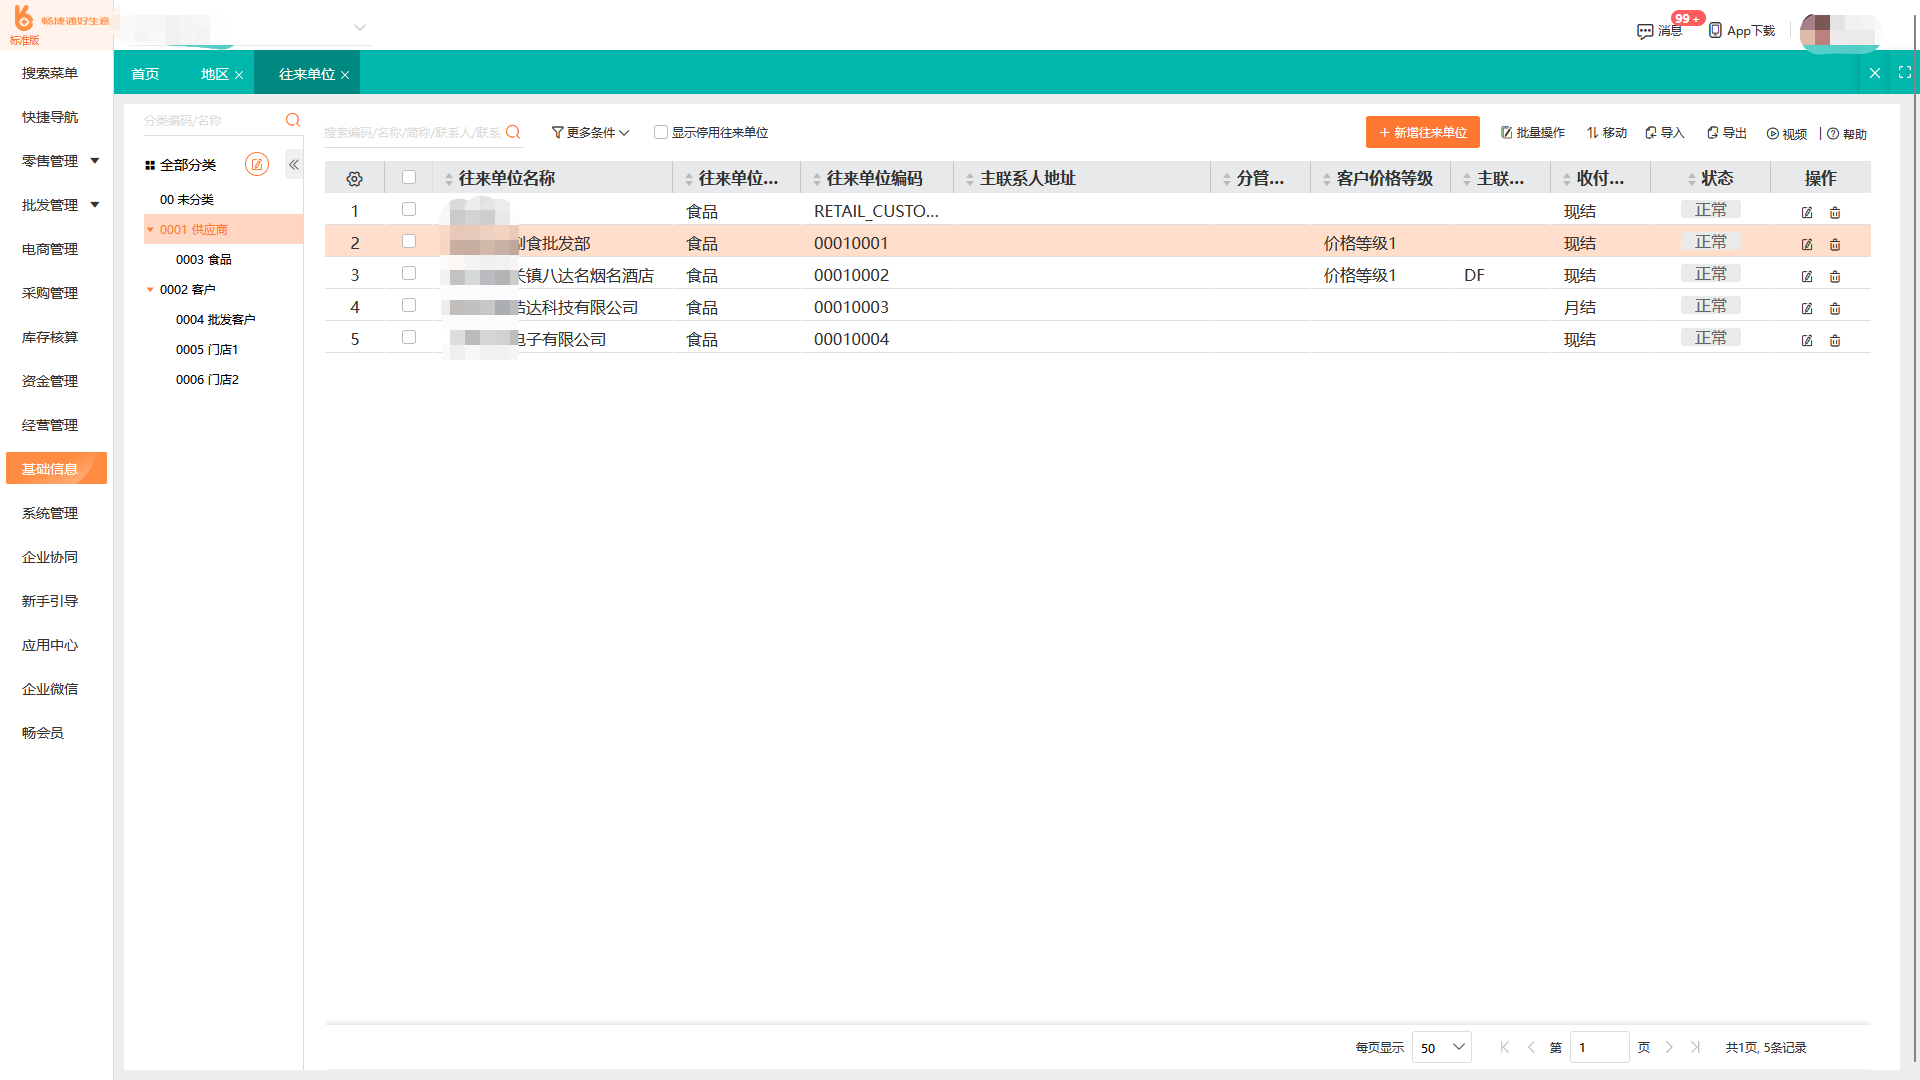The height and width of the screenshot is (1080, 1920).
Task: Toggle 显示停用往来单位 checkbox
Action: coord(663,132)
